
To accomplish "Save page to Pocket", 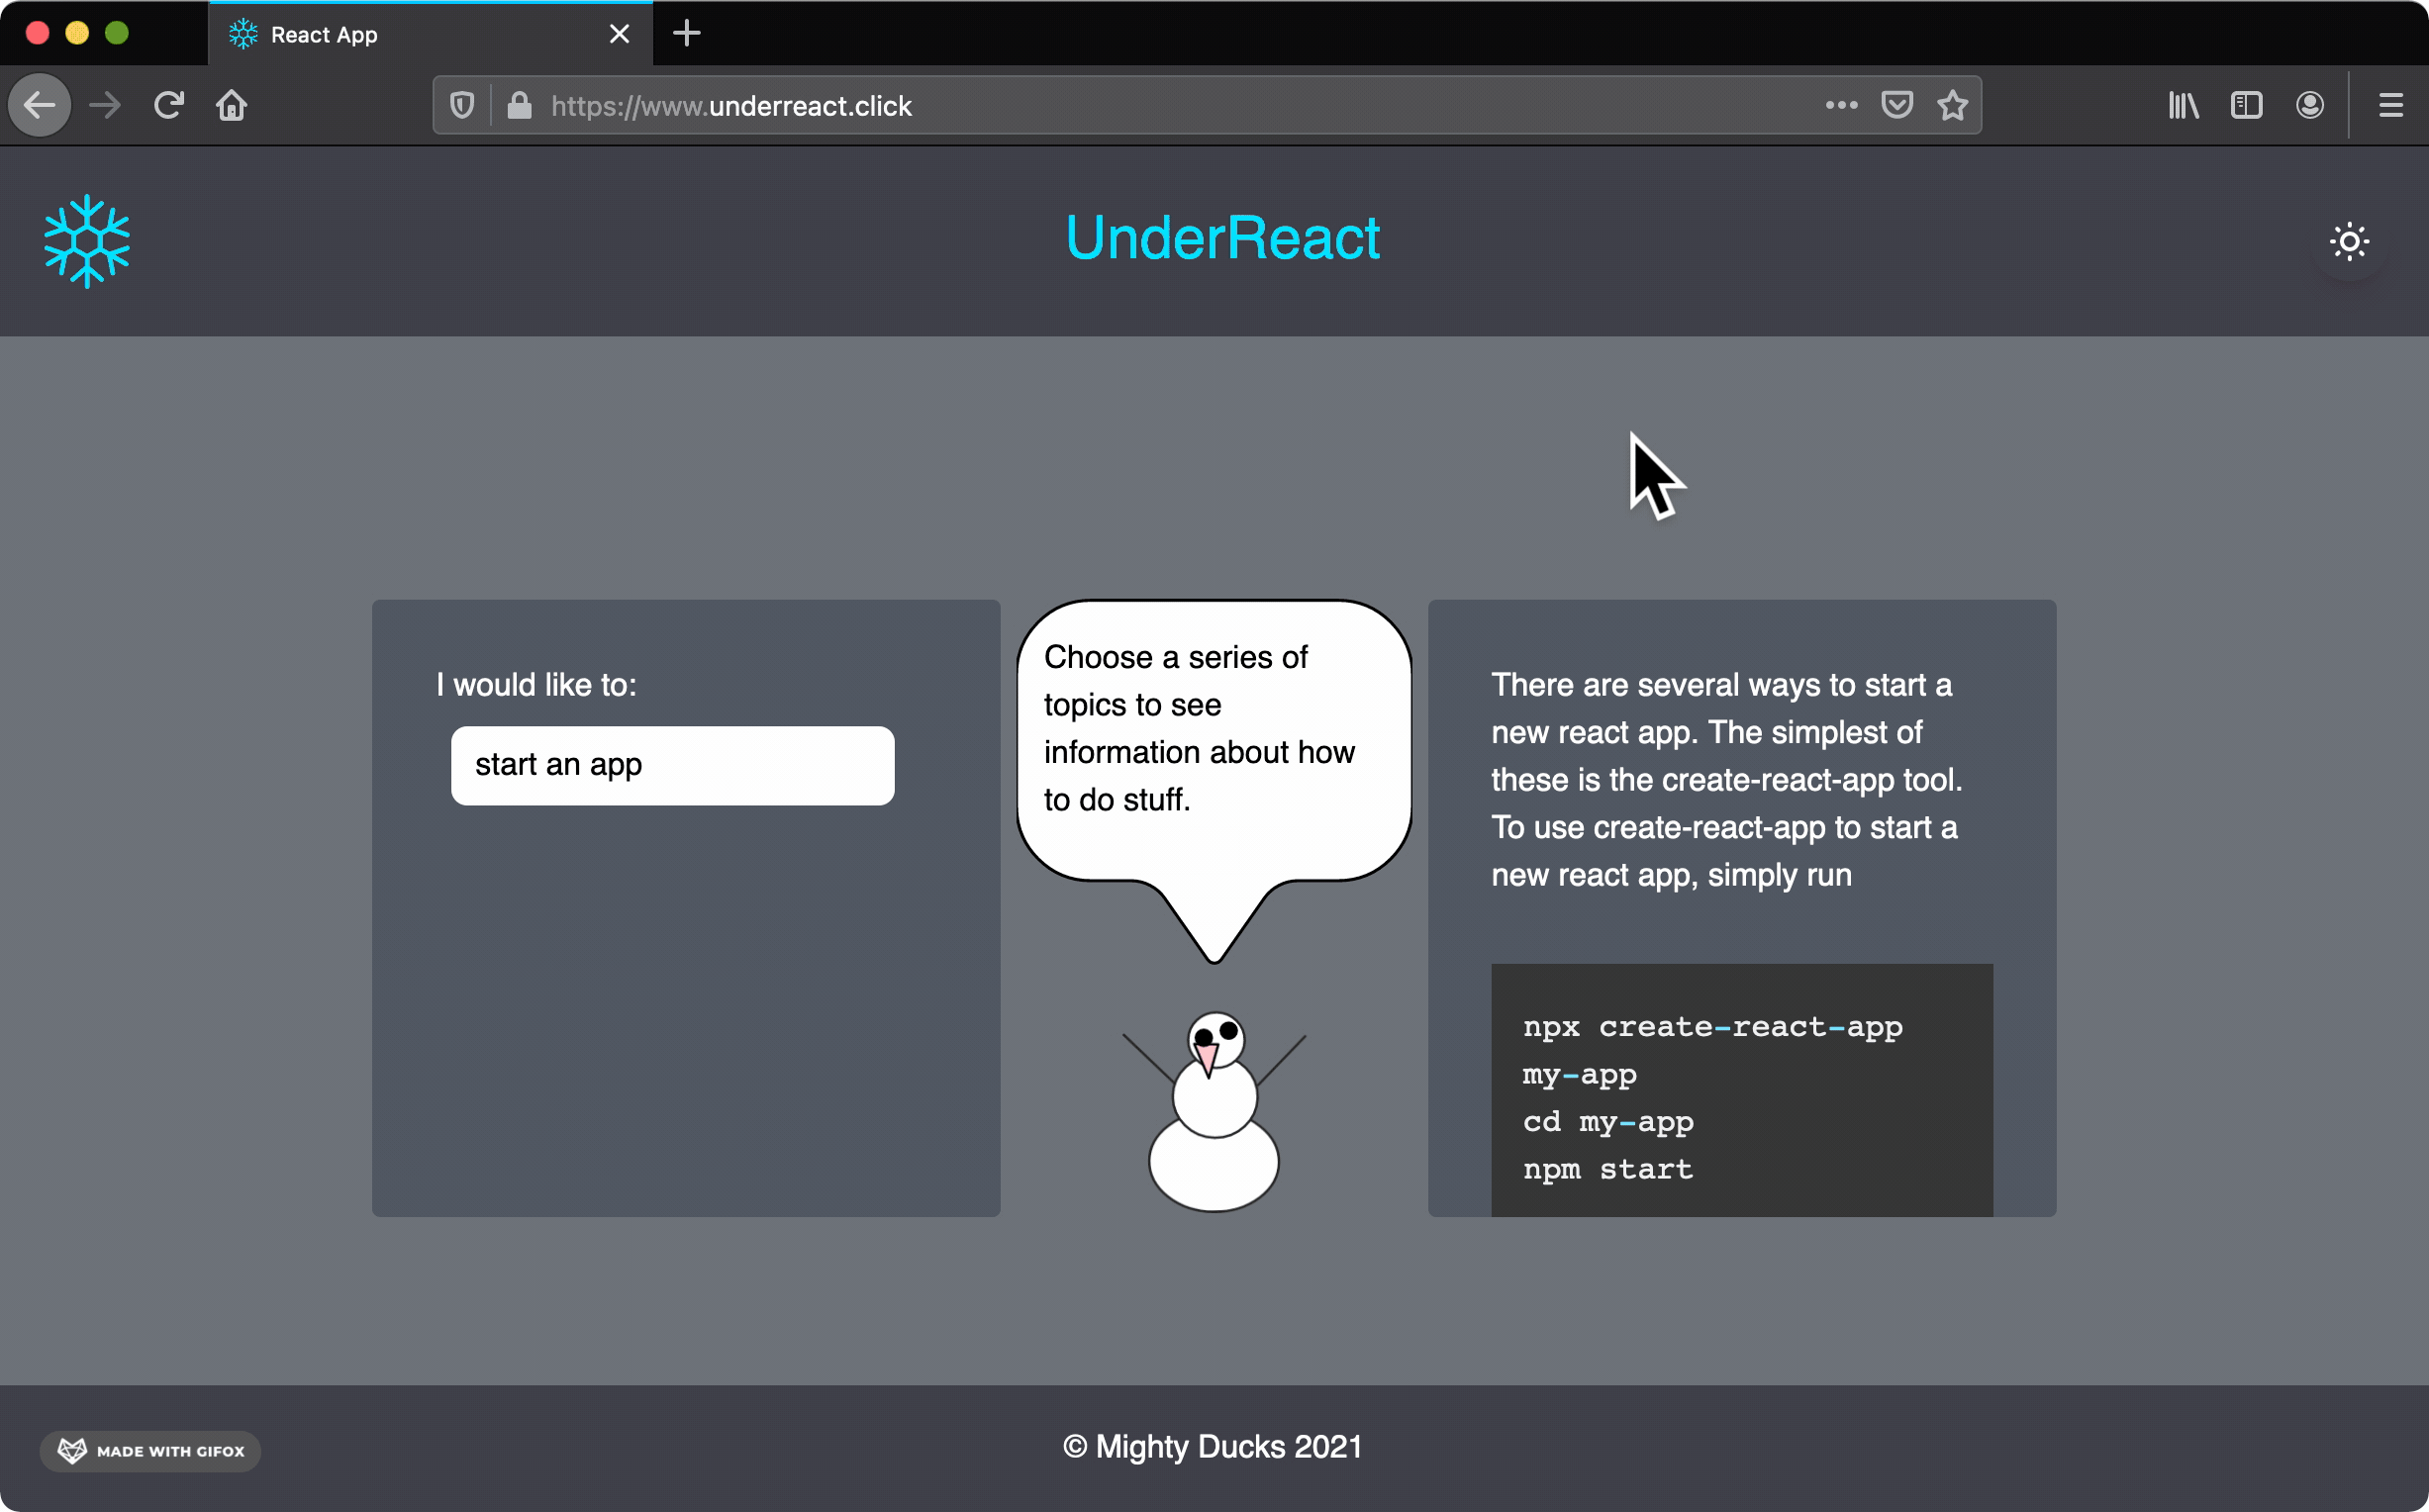I will (x=1896, y=105).
